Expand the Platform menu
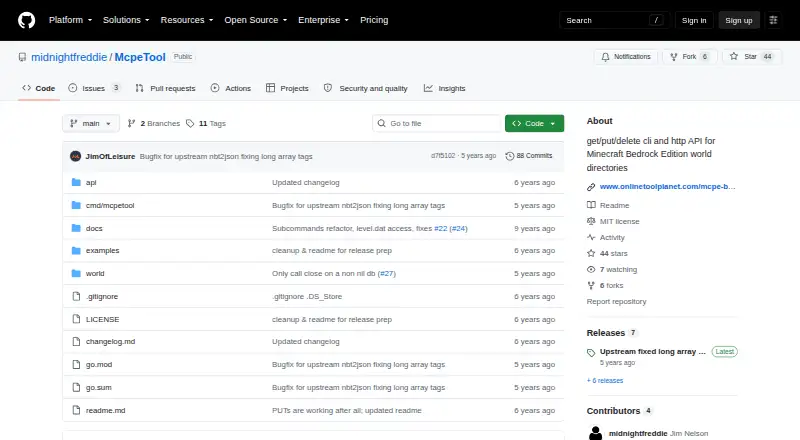 click(x=70, y=20)
